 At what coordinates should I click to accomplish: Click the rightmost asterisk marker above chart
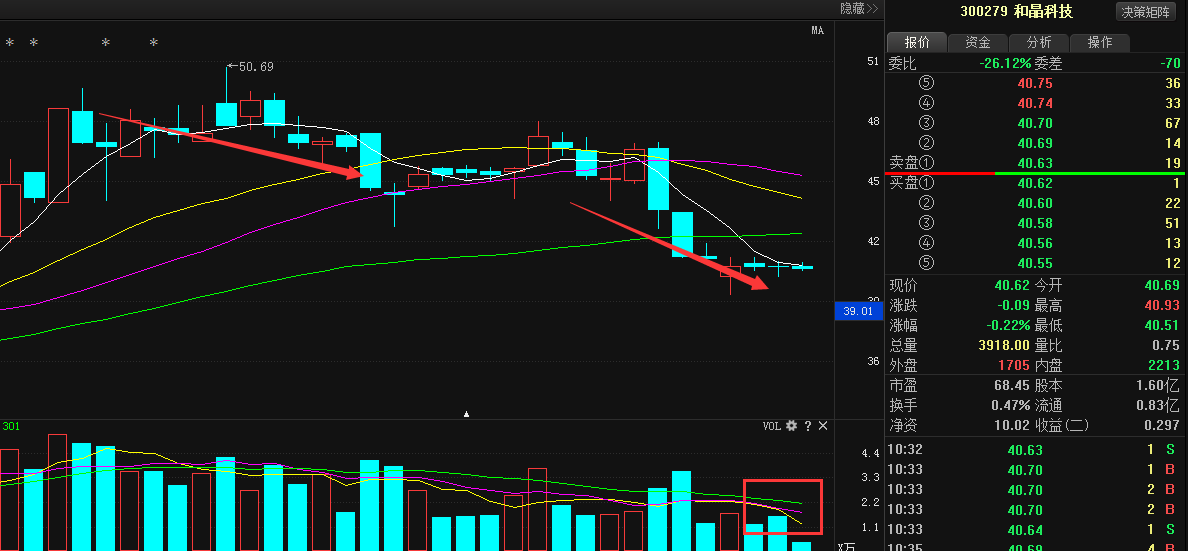pyautogui.click(x=154, y=43)
